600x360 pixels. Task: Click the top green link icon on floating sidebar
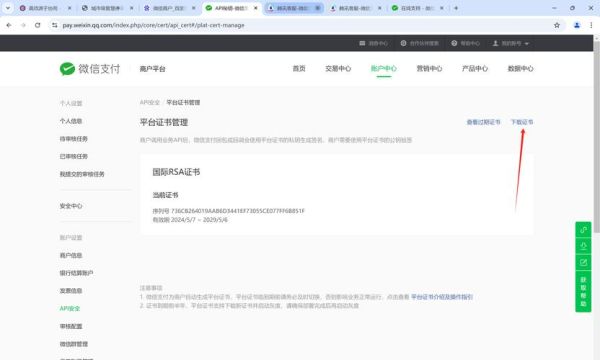point(583,230)
